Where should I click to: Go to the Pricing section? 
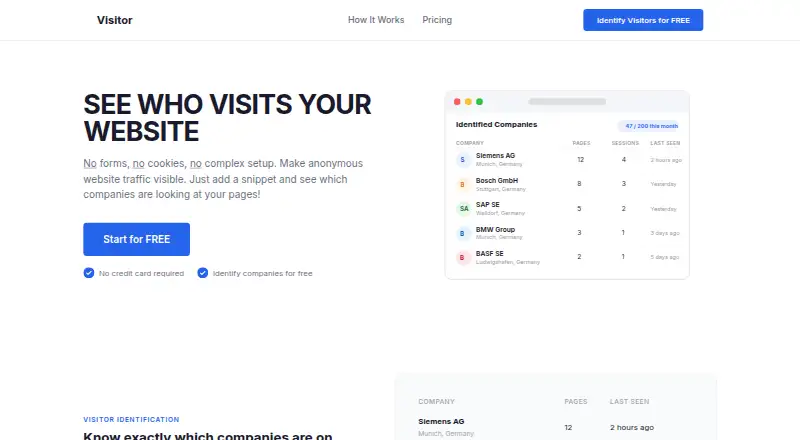pyautogui.click(x=437, y=20)
